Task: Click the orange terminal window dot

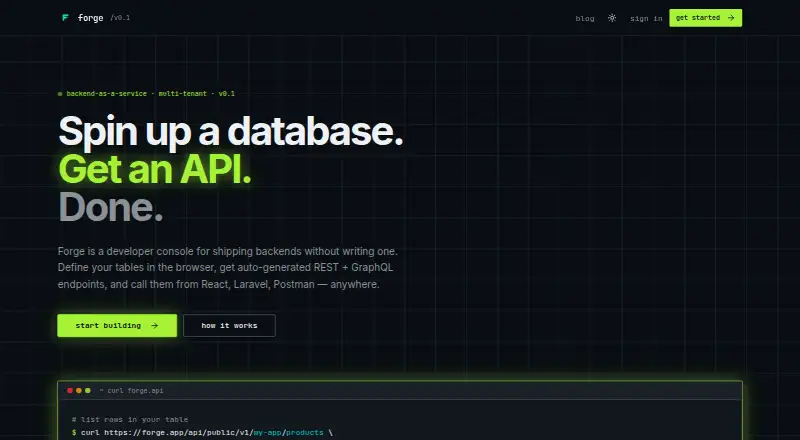Action: click(79, 390)
